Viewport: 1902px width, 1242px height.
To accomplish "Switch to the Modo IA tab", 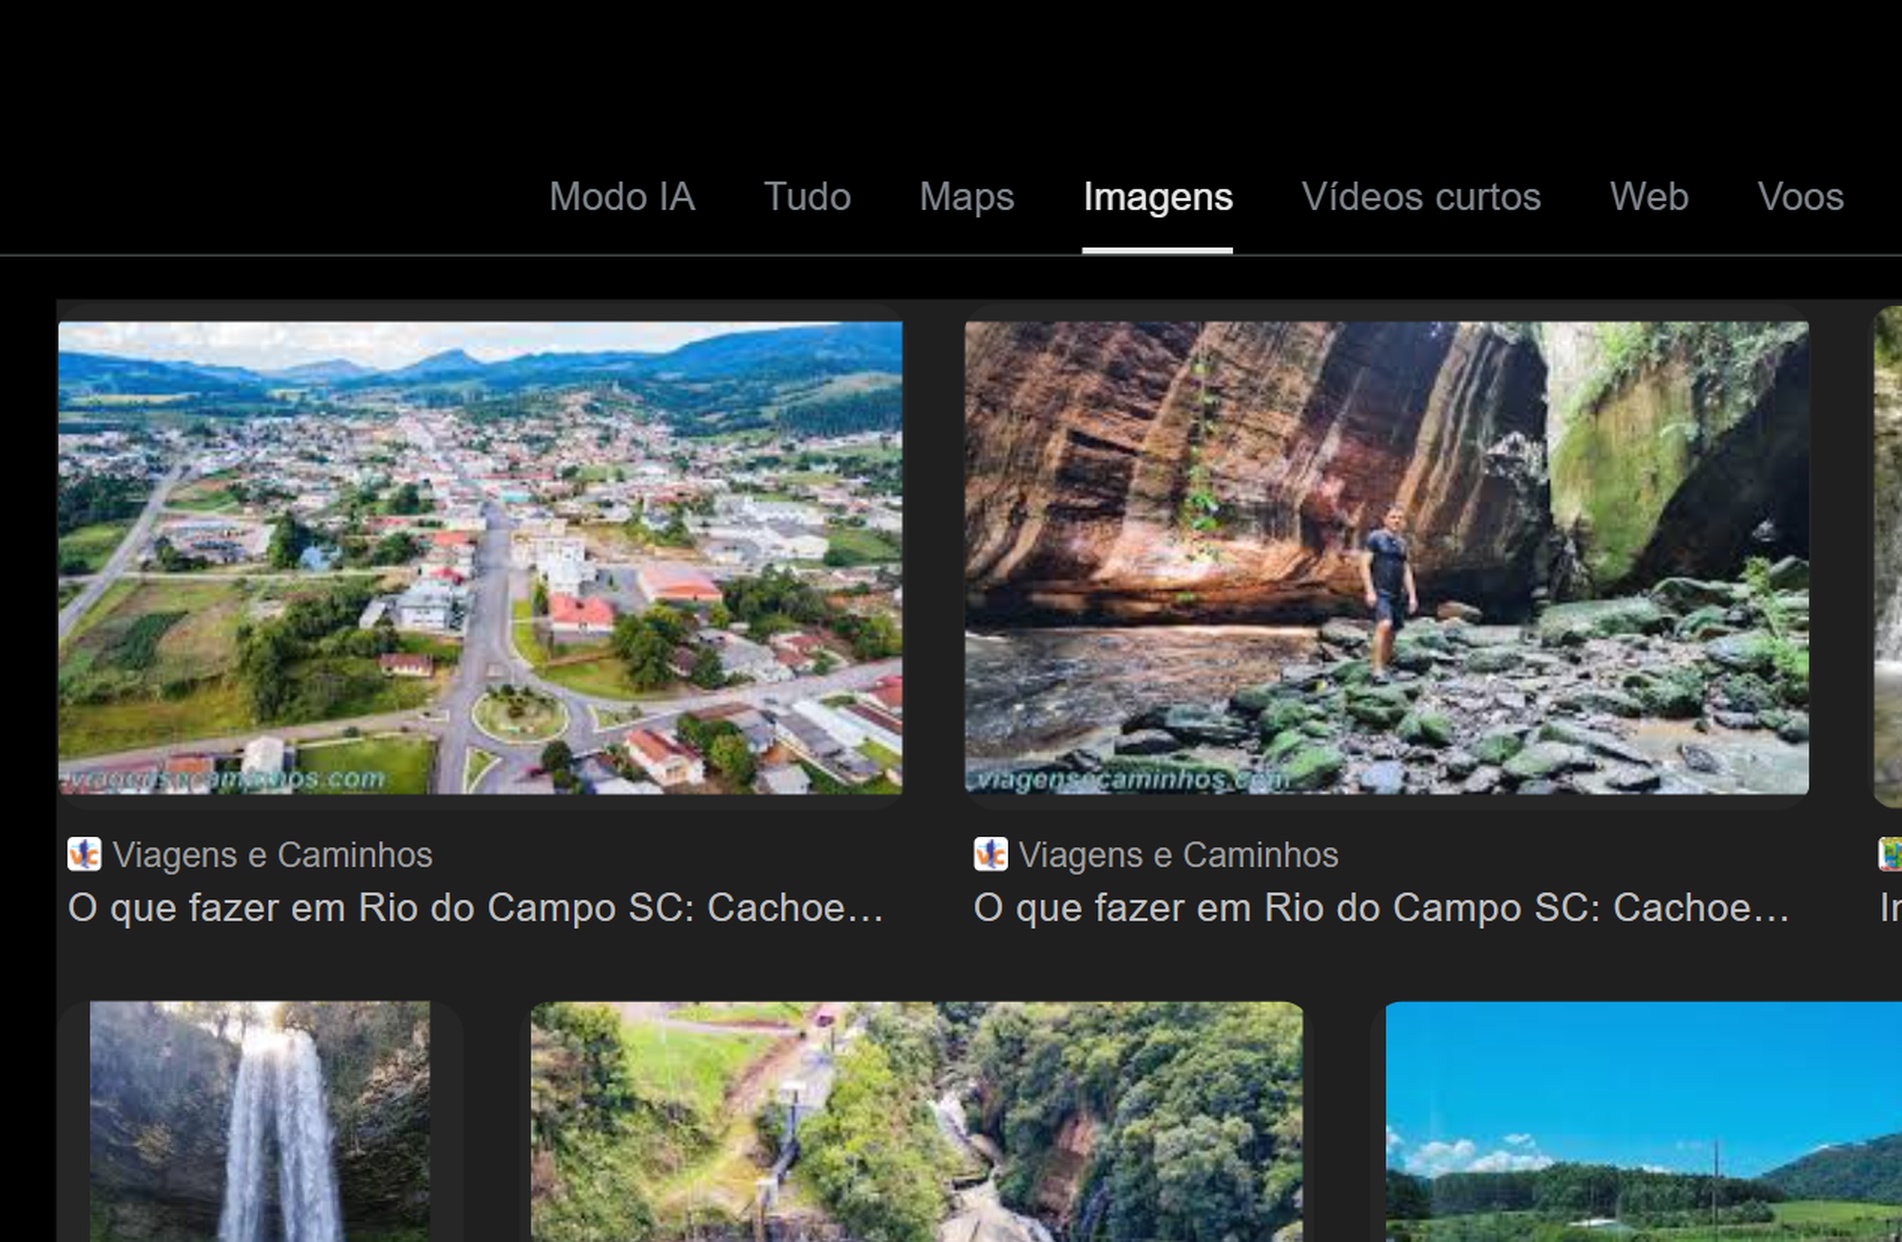I will point(621,197).
